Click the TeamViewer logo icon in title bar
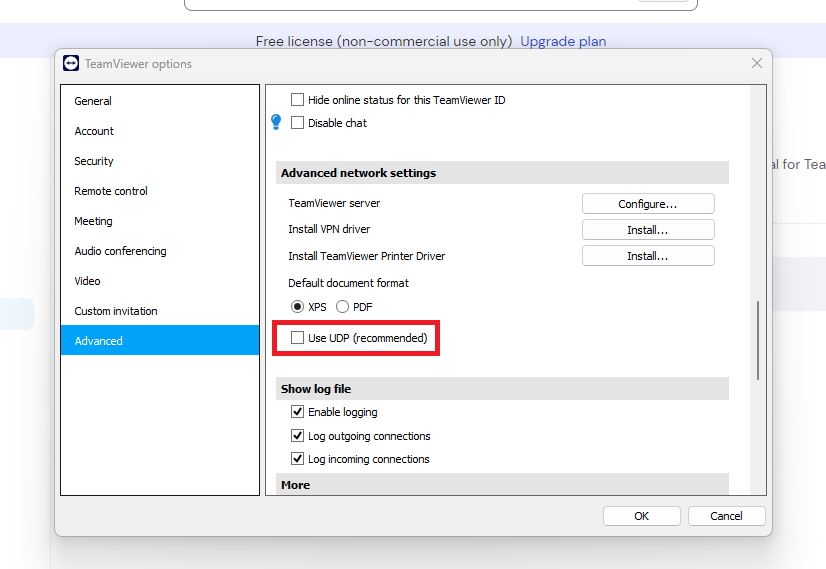 click(71, 63)
